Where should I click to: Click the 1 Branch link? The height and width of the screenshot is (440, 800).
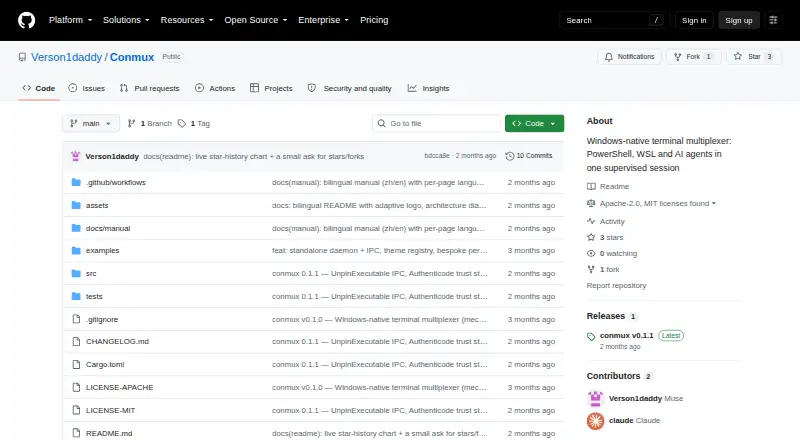(x=149, y=124)
